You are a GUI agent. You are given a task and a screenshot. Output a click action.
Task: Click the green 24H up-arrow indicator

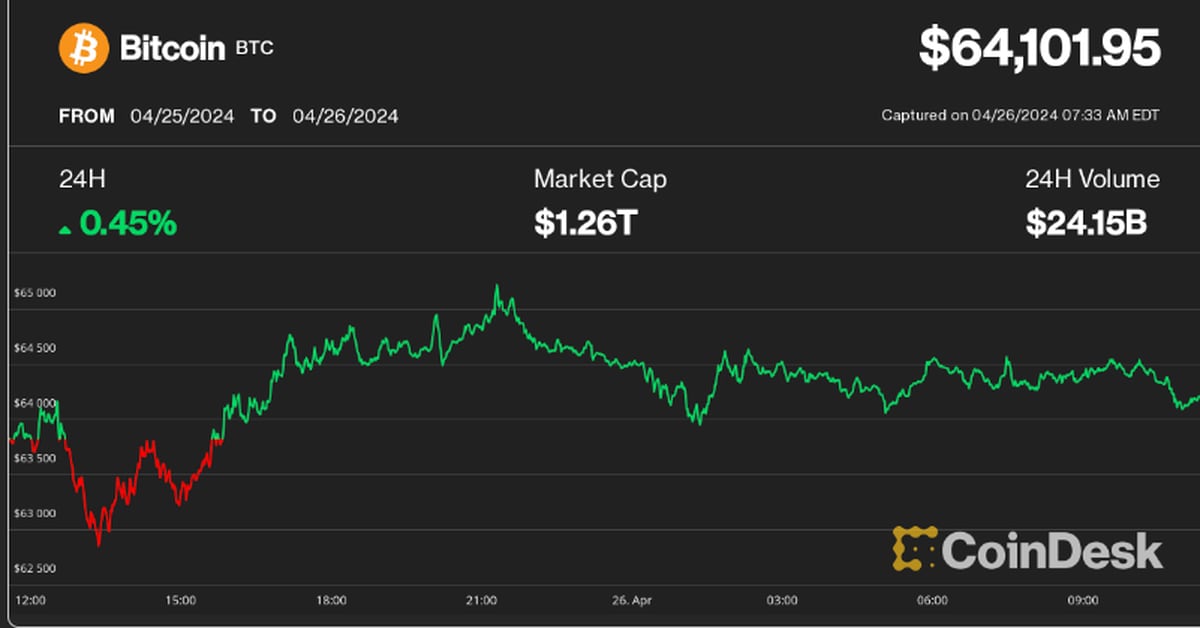[x=65, y=229]
